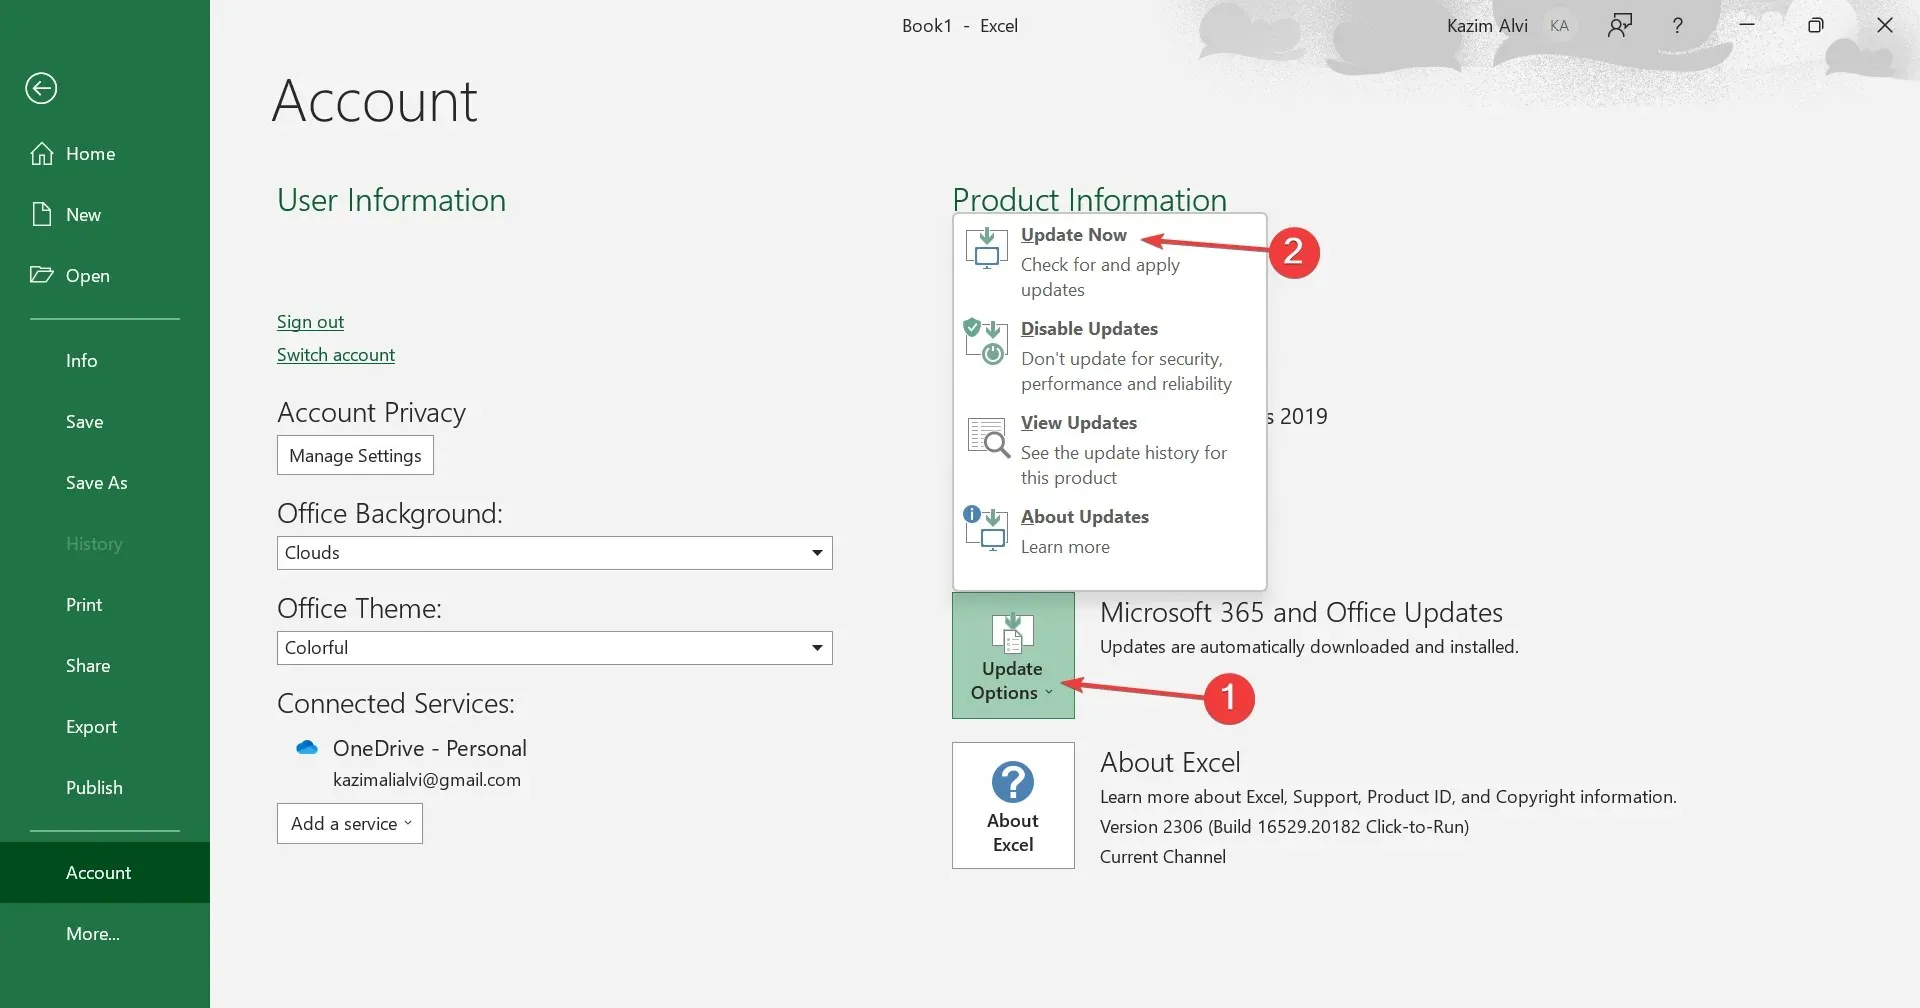The height and width of the screenshot is (1008, 1920).
Task: Choose About Updates Learn more entry
Action: tap(1110, 532)
